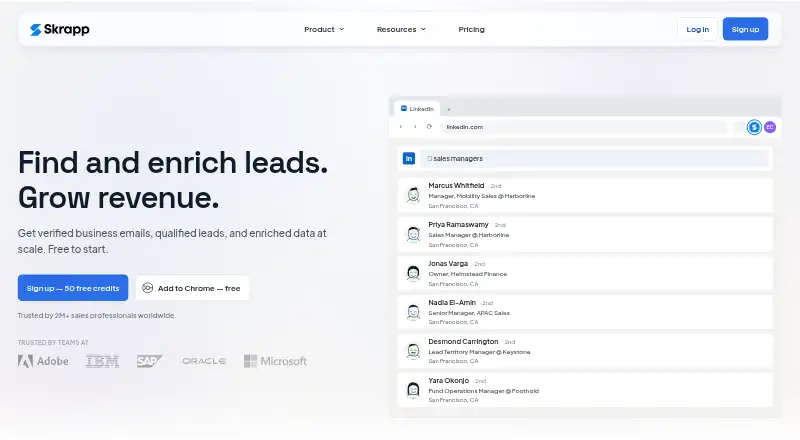Click the Oracle logo
This screenshot has width=800, height=440.
tap(204, 361)
